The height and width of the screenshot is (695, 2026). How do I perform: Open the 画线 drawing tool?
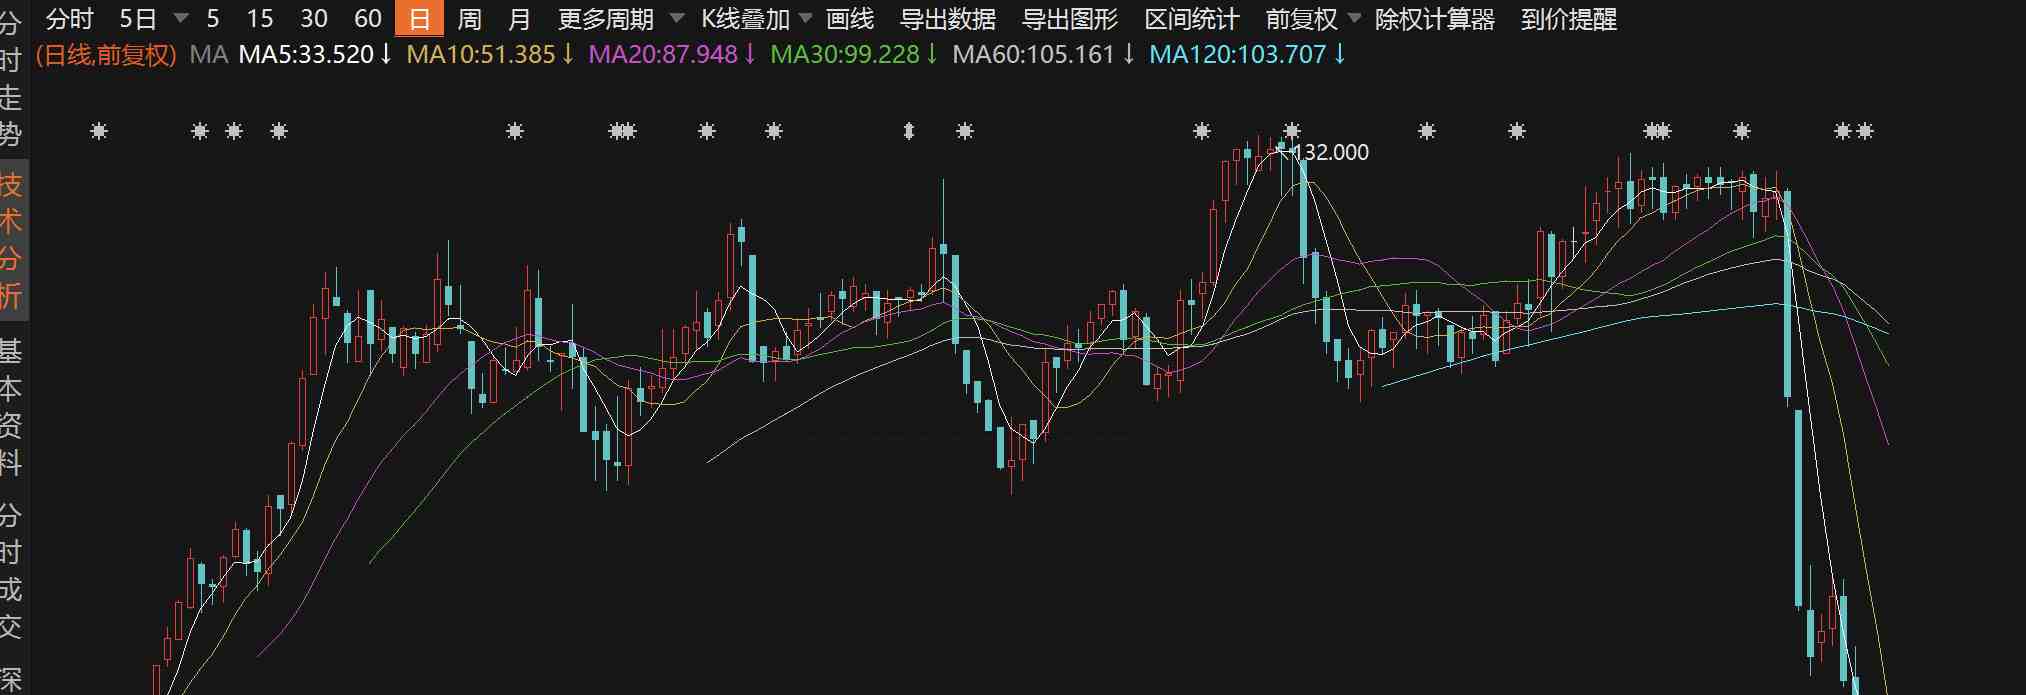(x=849, y=19)
